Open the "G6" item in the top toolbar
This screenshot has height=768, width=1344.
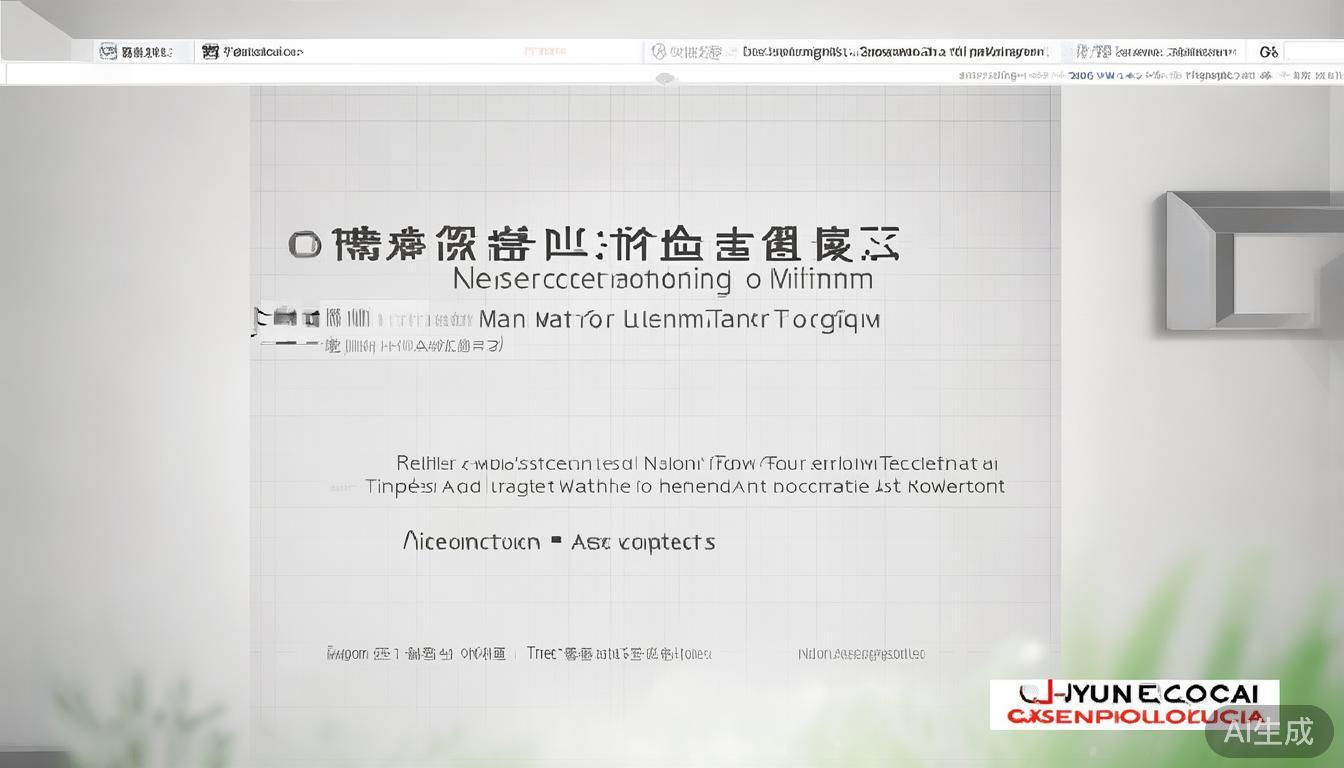pyautogui.click(x=1269, y=51)
